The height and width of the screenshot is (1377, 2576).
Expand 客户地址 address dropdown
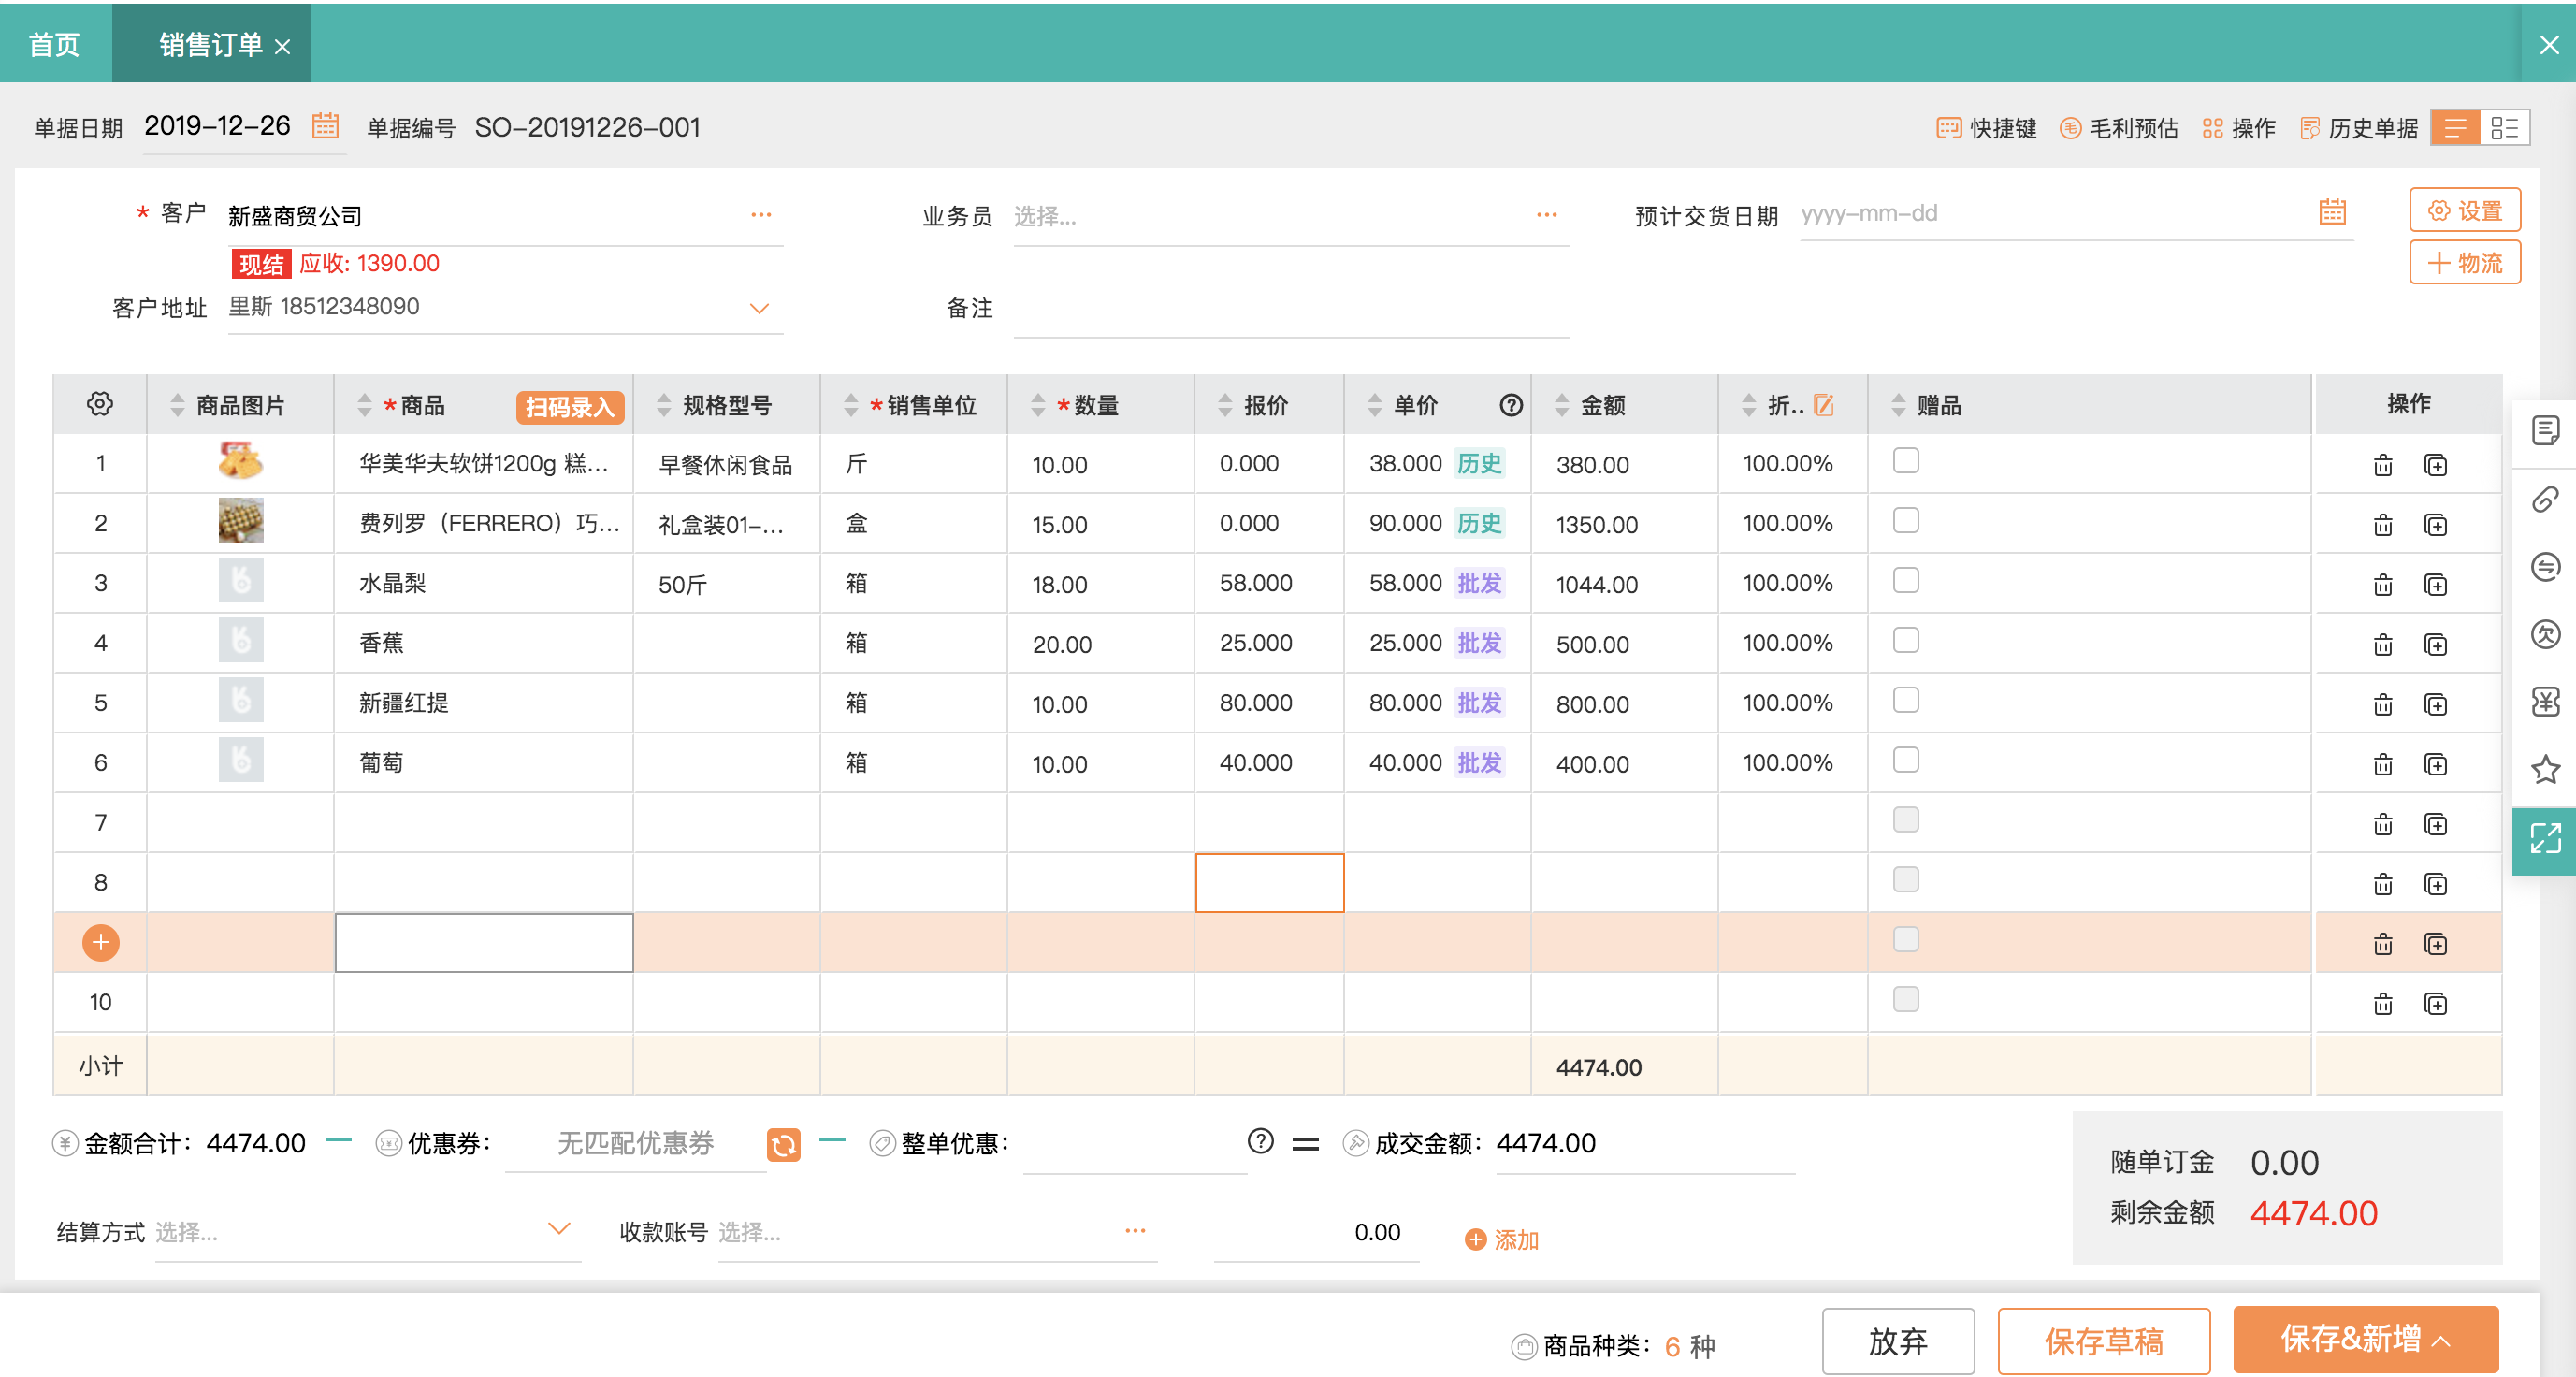point(760,309)
